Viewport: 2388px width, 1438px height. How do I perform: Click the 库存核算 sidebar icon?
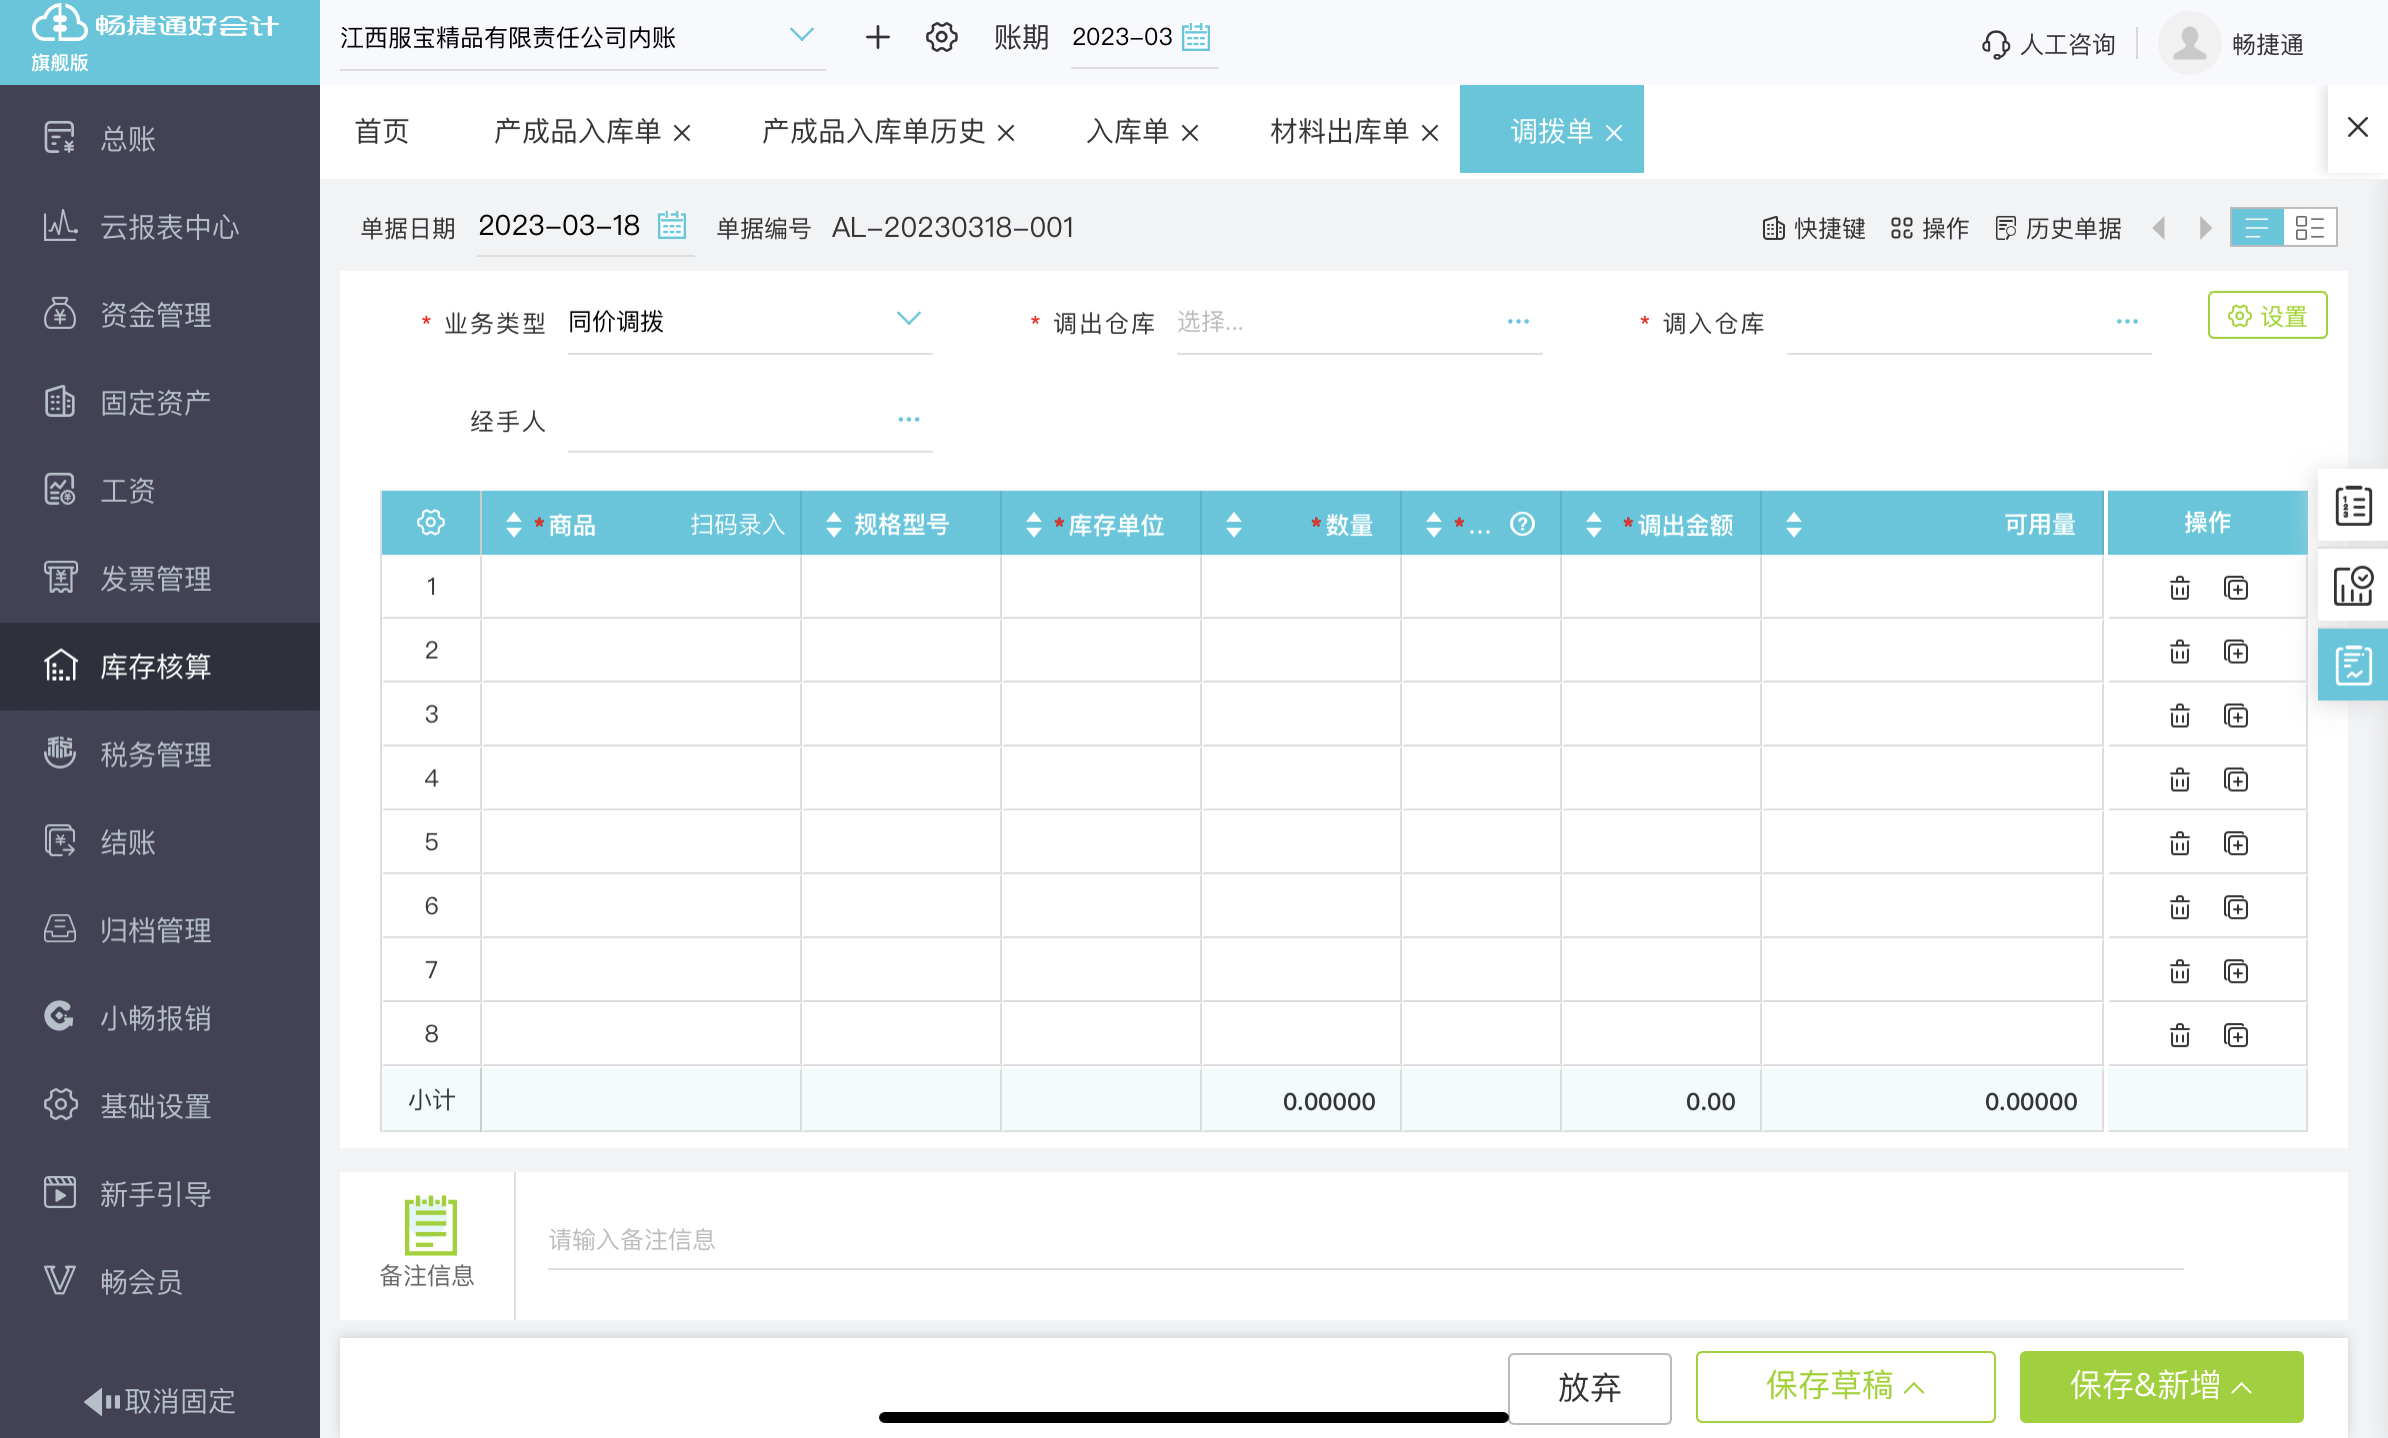point(60,667)
